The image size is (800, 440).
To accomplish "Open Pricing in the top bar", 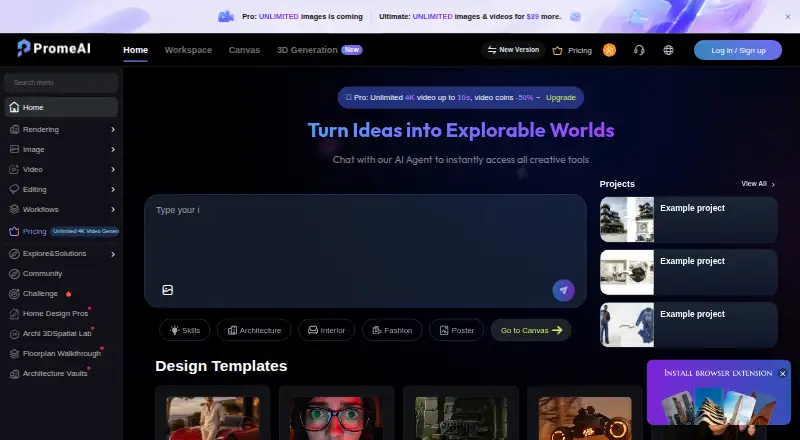I will pyautogui.click(x=572, y=51).
